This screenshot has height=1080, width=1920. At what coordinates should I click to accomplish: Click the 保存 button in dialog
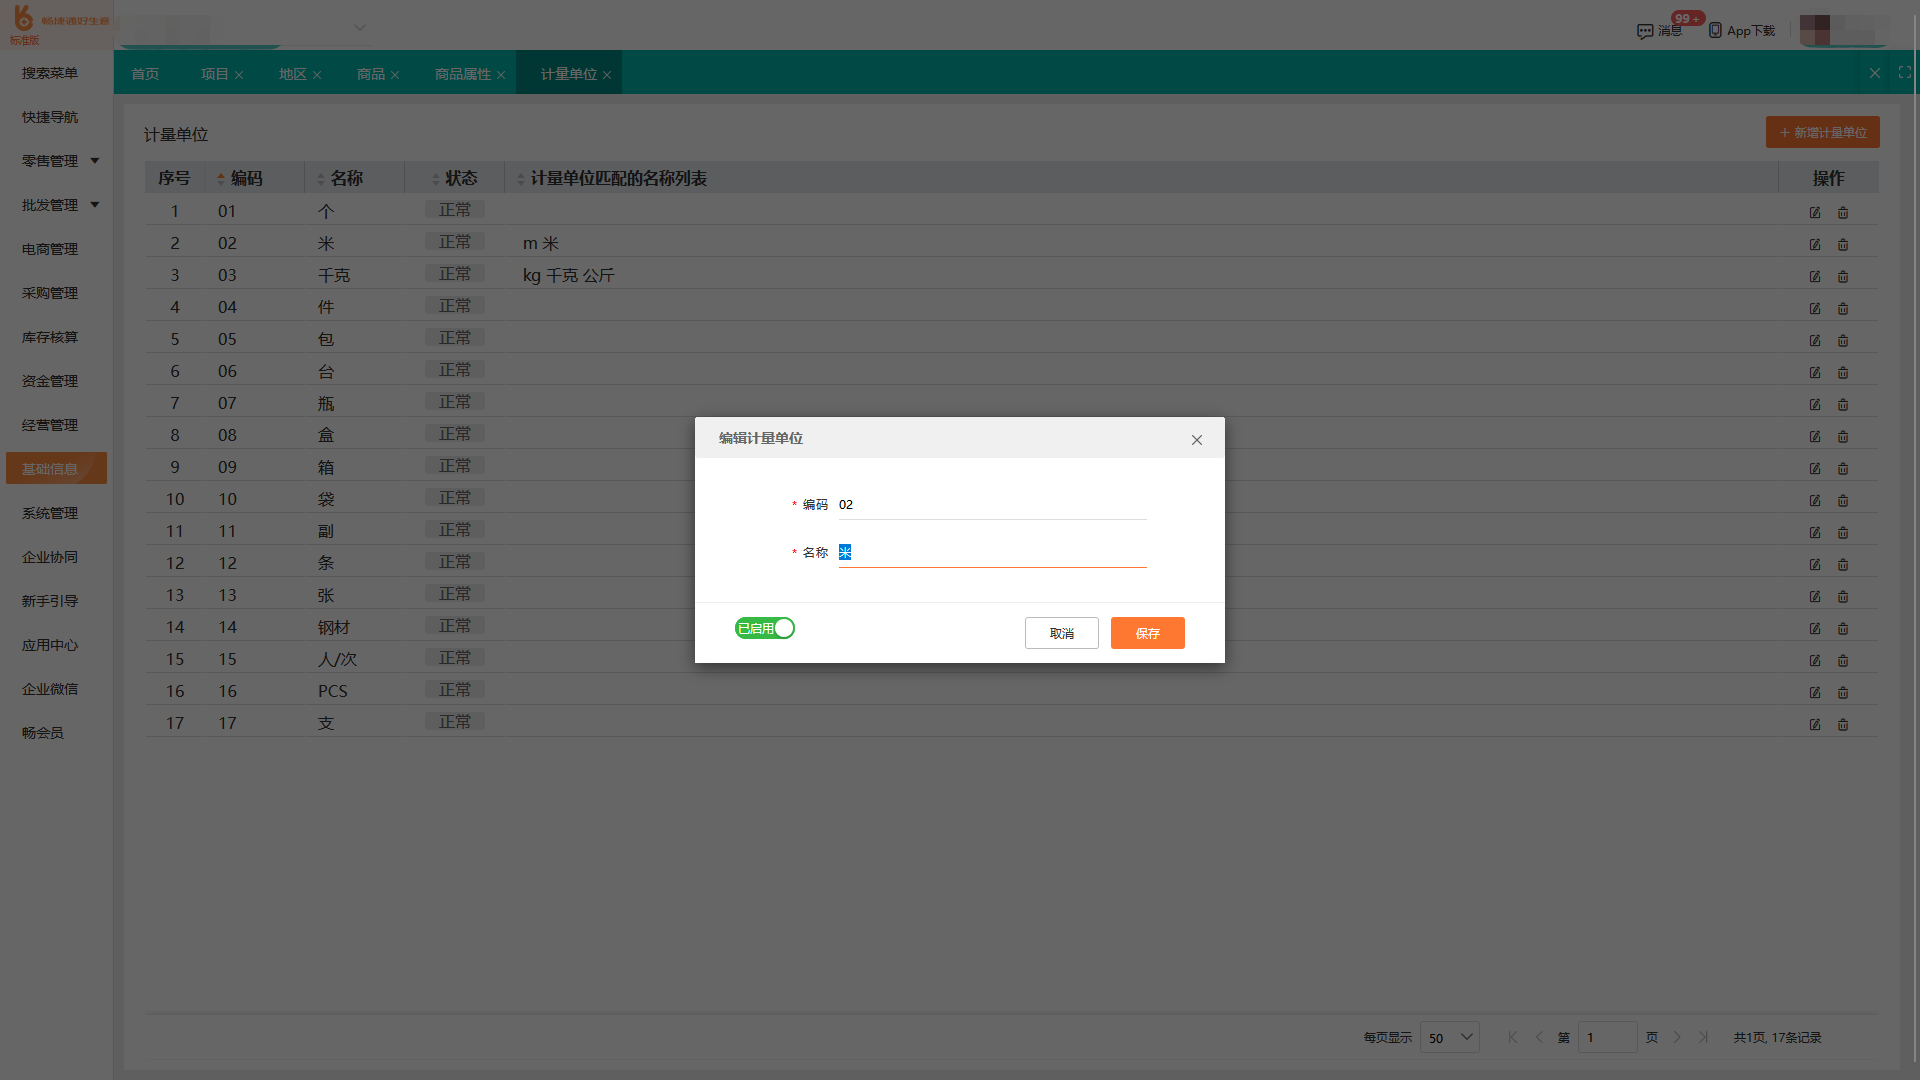click(1147, 633)
